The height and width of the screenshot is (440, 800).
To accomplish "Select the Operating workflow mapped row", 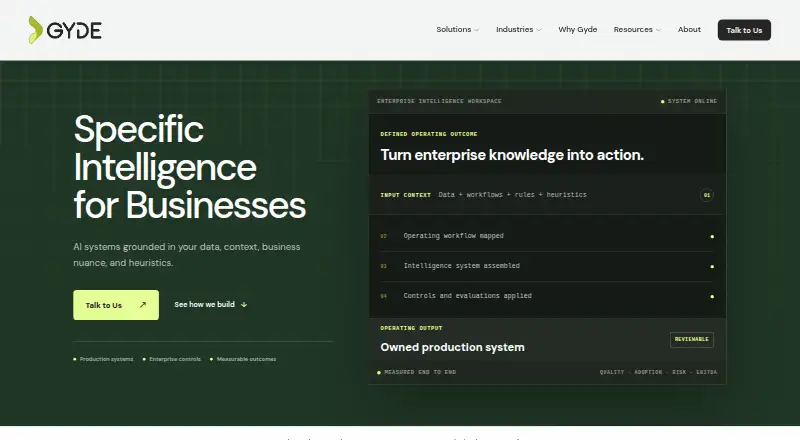I will (546, 236).
